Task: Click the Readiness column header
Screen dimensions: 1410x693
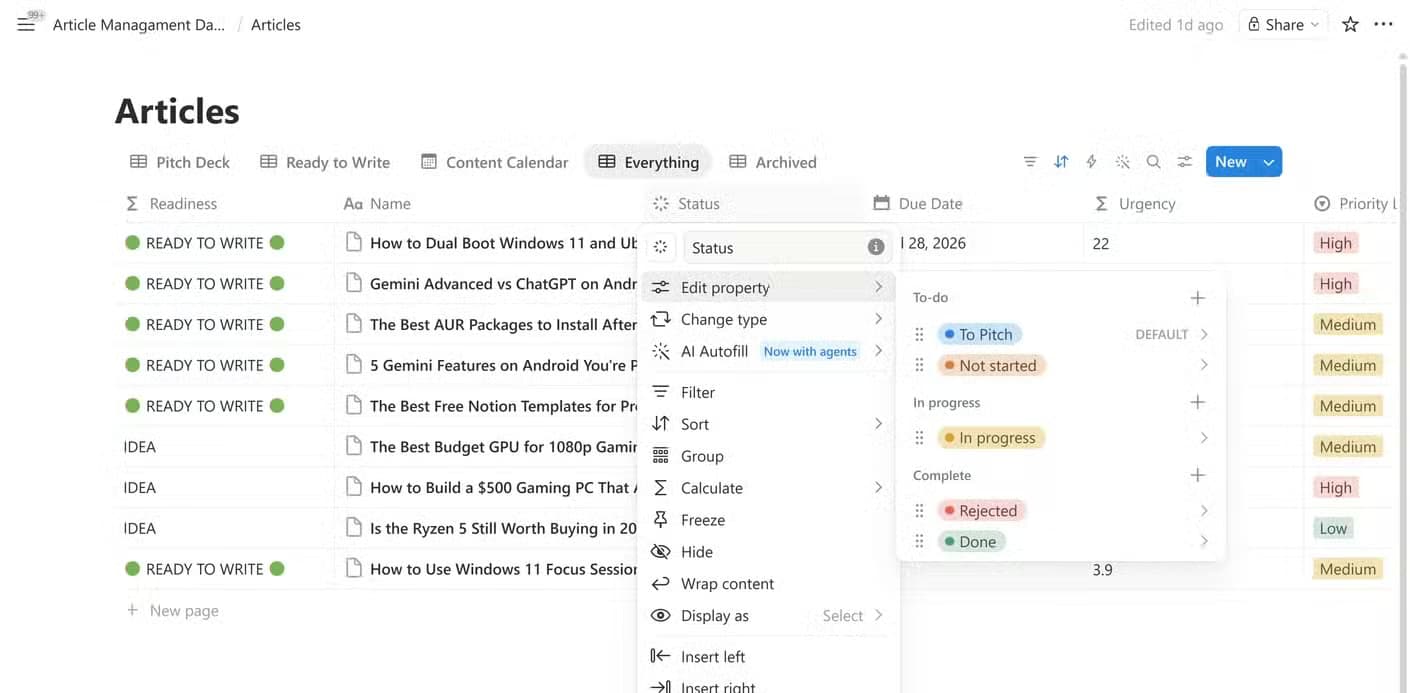Action: coord(172,203)
